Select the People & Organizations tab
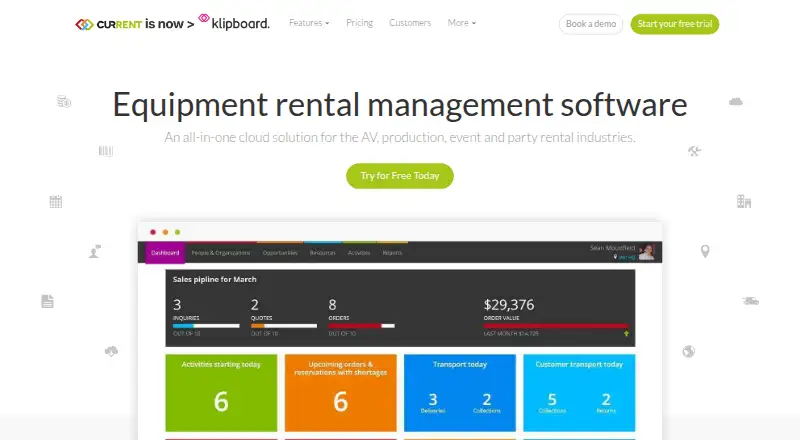This screenshot has width=800, height=440. tap(220, 253)
